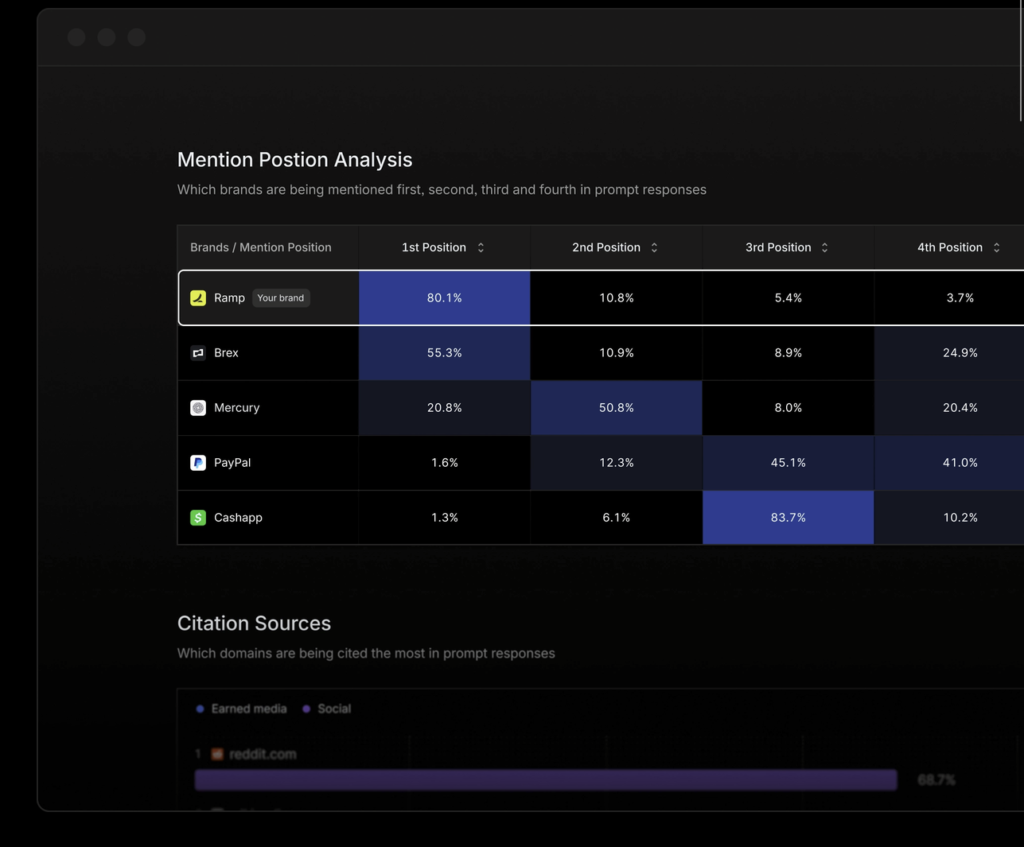1024x847 pixels.
Task: Click the 'Your brand' badge
Action: point(281,298)
